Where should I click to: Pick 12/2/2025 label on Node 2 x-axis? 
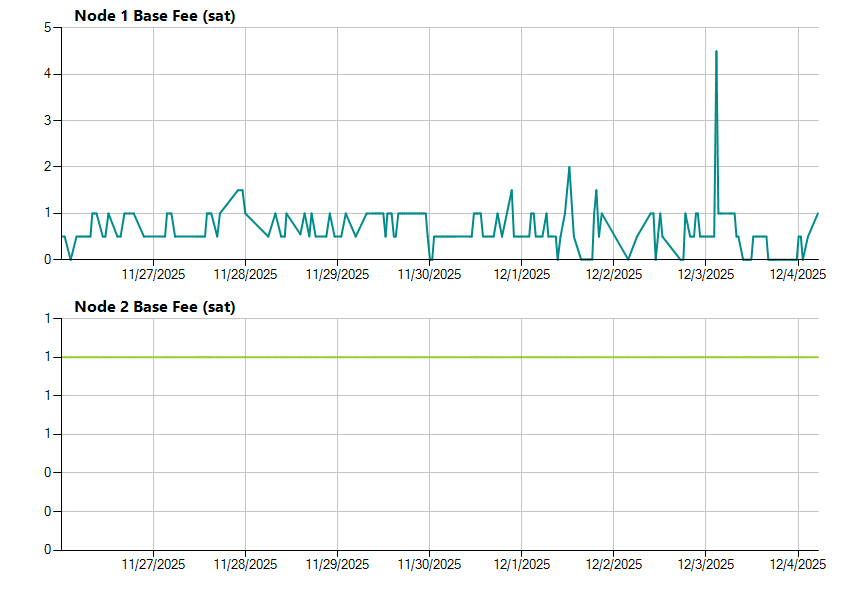point(614,564)
